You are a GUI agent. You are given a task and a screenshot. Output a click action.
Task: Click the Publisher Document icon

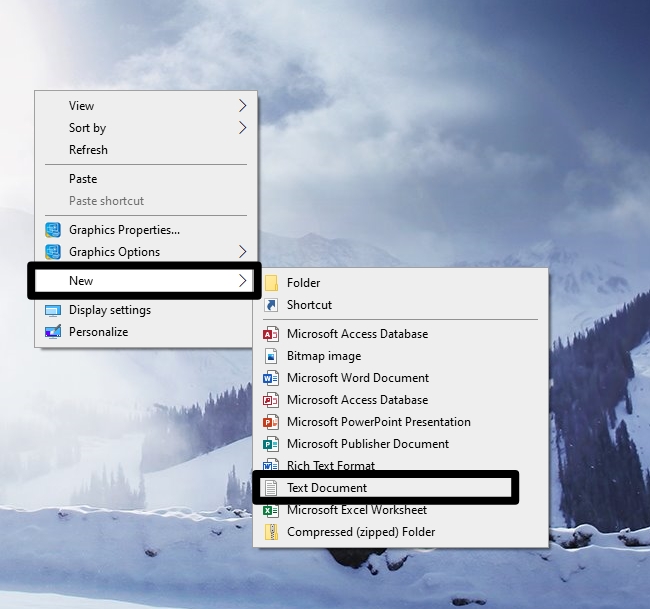click(271, 444)
